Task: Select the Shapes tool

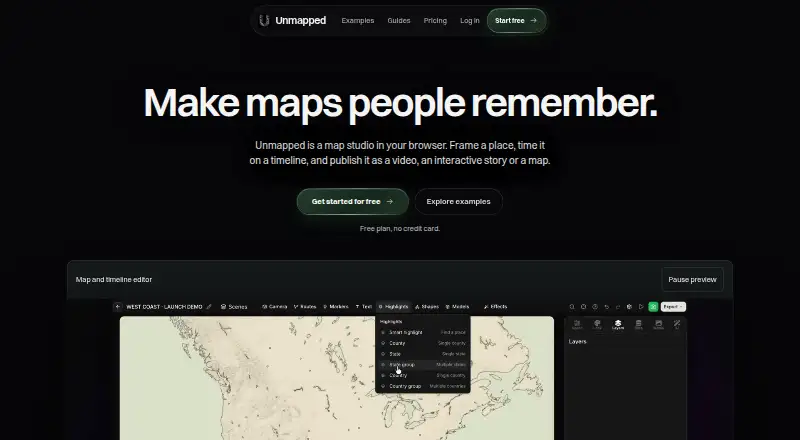Action: [x=427, y=307]
